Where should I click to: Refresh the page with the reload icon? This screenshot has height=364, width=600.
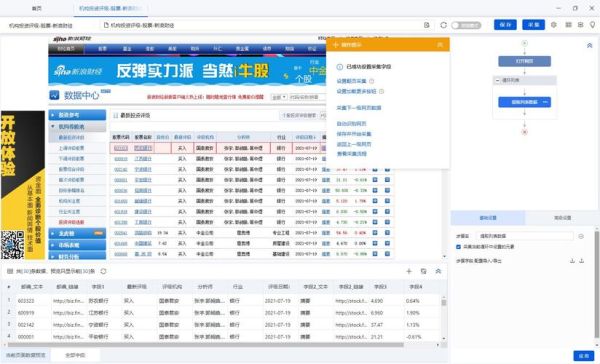(x=443, y=25)
